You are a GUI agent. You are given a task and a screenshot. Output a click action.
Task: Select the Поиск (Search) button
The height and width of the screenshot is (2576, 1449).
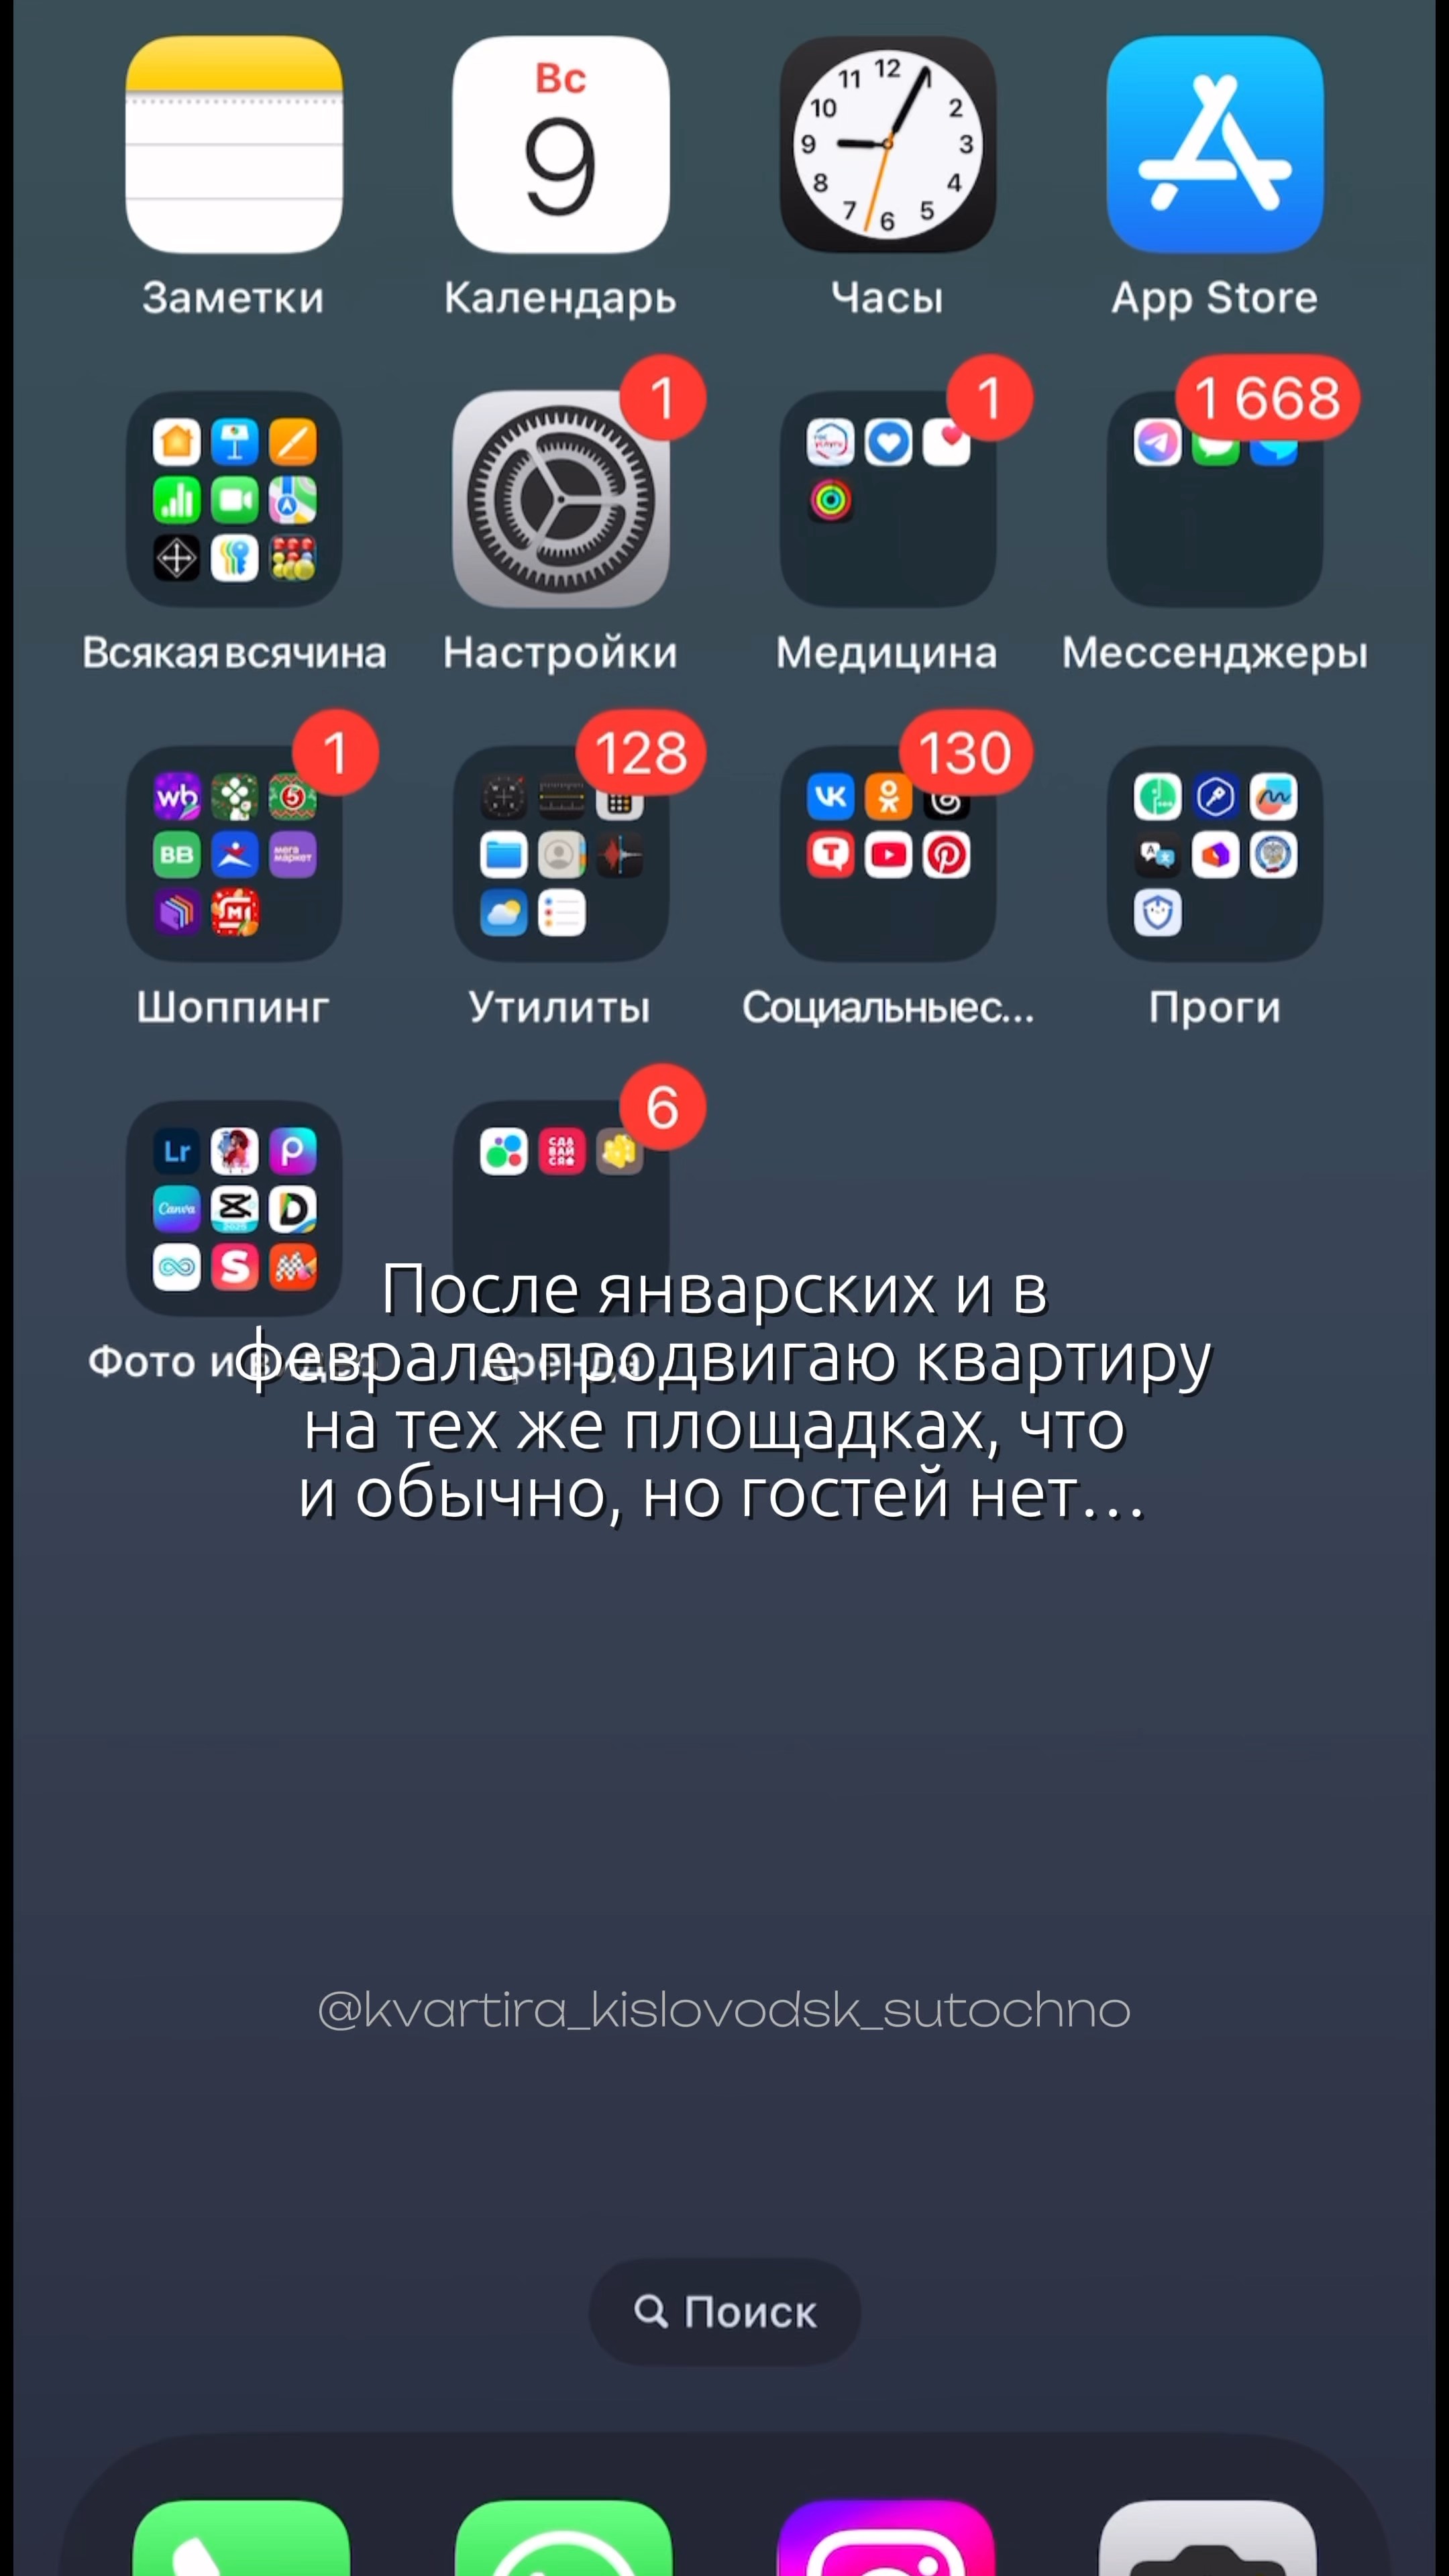click(x=724, y=2310)
